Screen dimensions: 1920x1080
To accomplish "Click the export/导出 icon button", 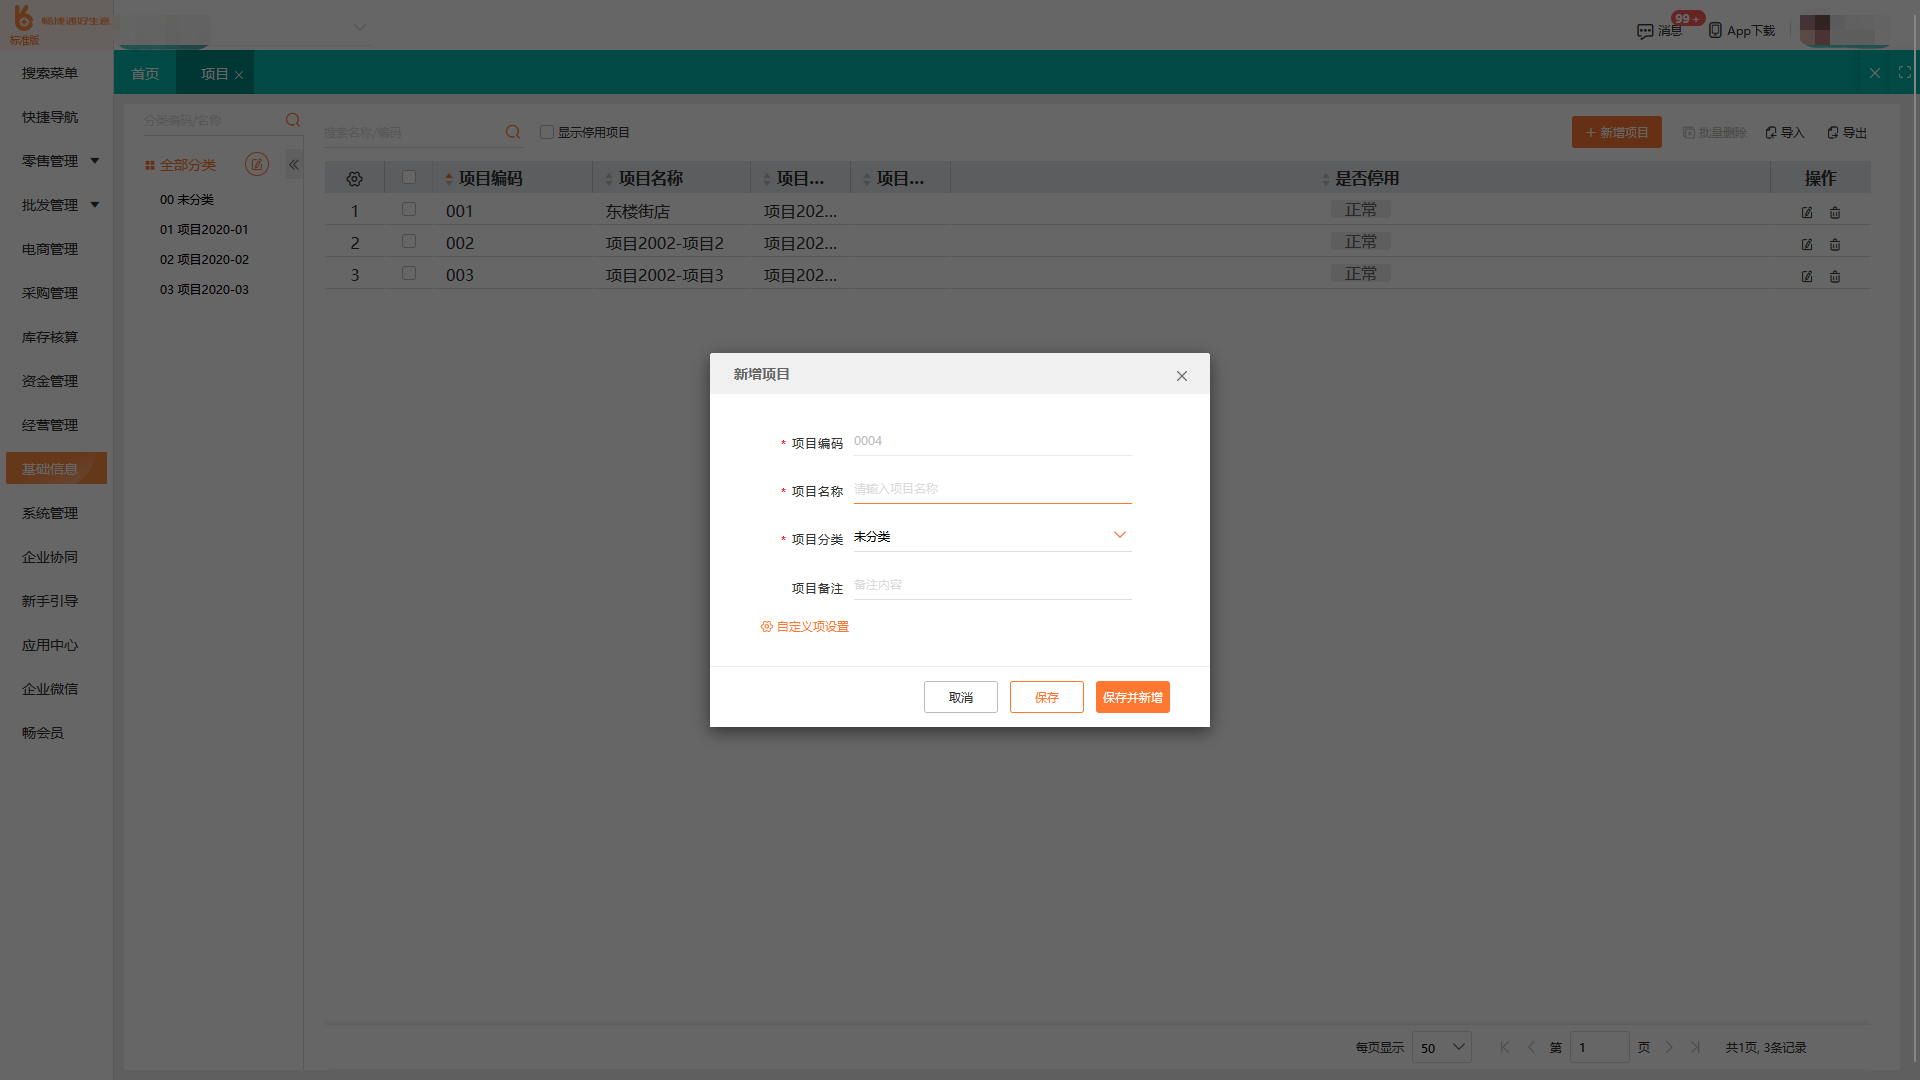I will pyautogui.click(x=1846, y=131).
